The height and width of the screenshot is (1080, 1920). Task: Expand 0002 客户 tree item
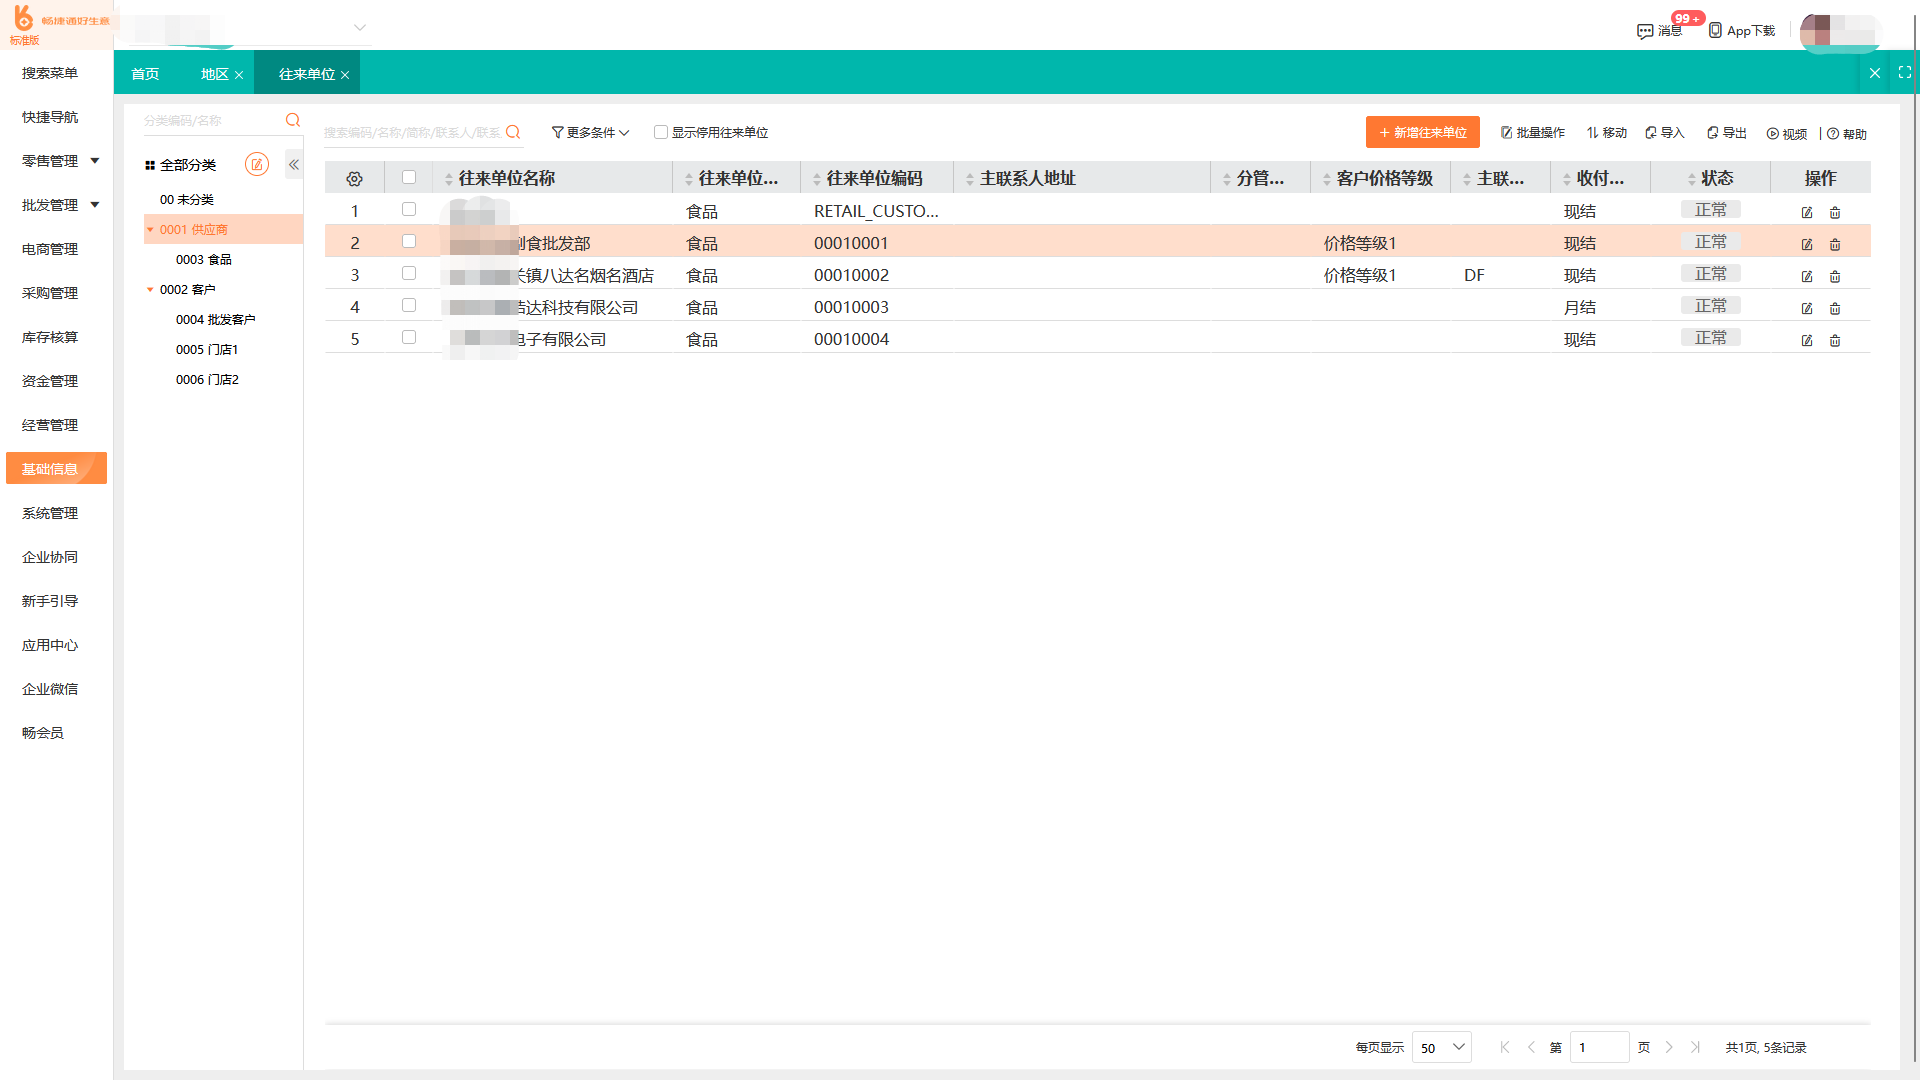(149, 289)
